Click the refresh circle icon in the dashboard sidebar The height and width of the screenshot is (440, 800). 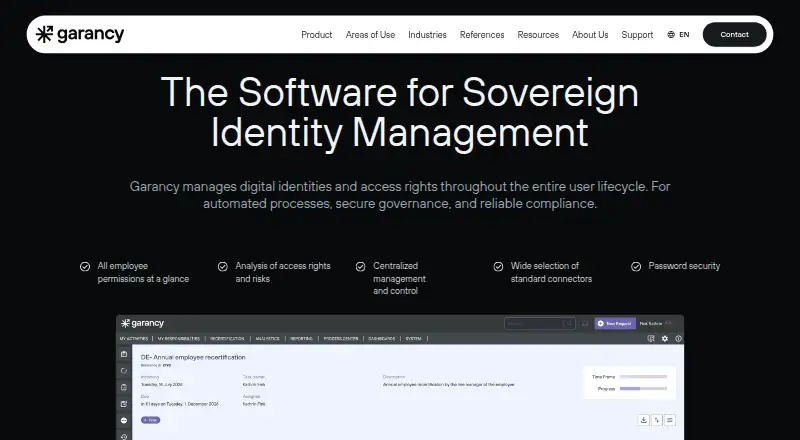click(x=123, y=371)
